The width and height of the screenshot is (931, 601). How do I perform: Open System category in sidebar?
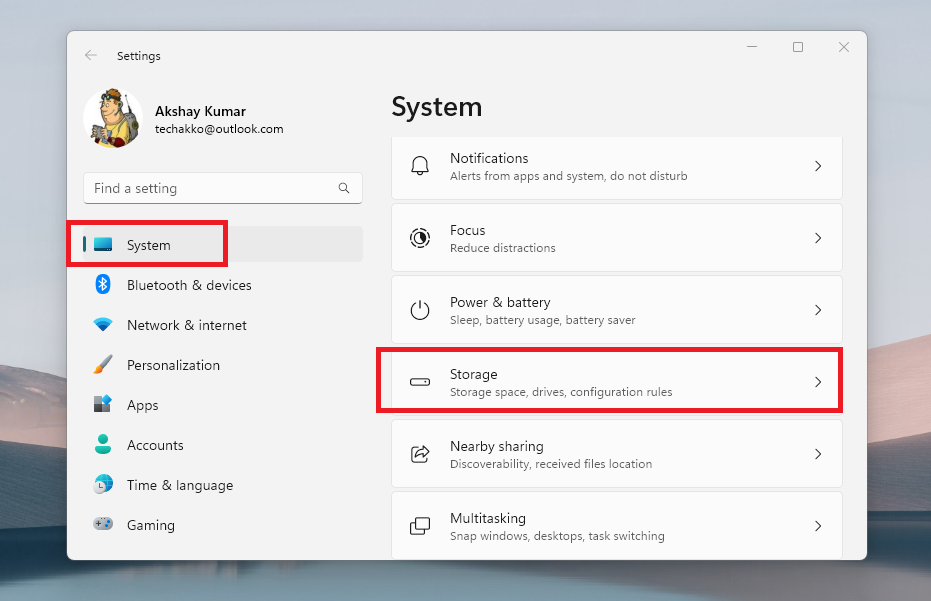[x=223, y=245]
